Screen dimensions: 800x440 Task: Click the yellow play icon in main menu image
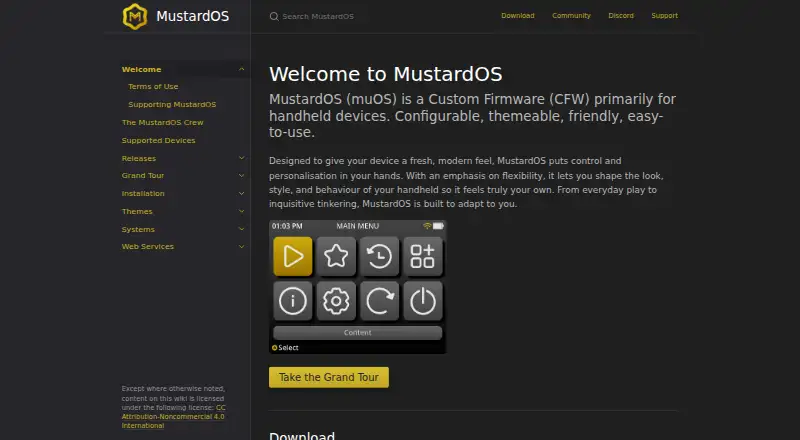coord(293,256)
